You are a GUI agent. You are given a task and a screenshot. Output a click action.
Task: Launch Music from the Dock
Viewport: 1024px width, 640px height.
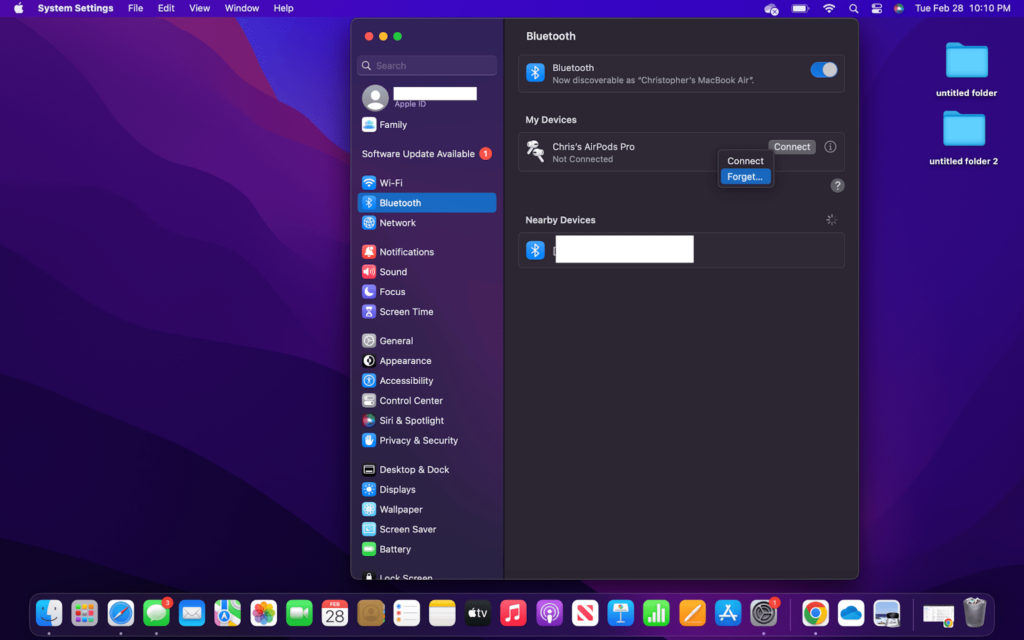pos(513,613)
